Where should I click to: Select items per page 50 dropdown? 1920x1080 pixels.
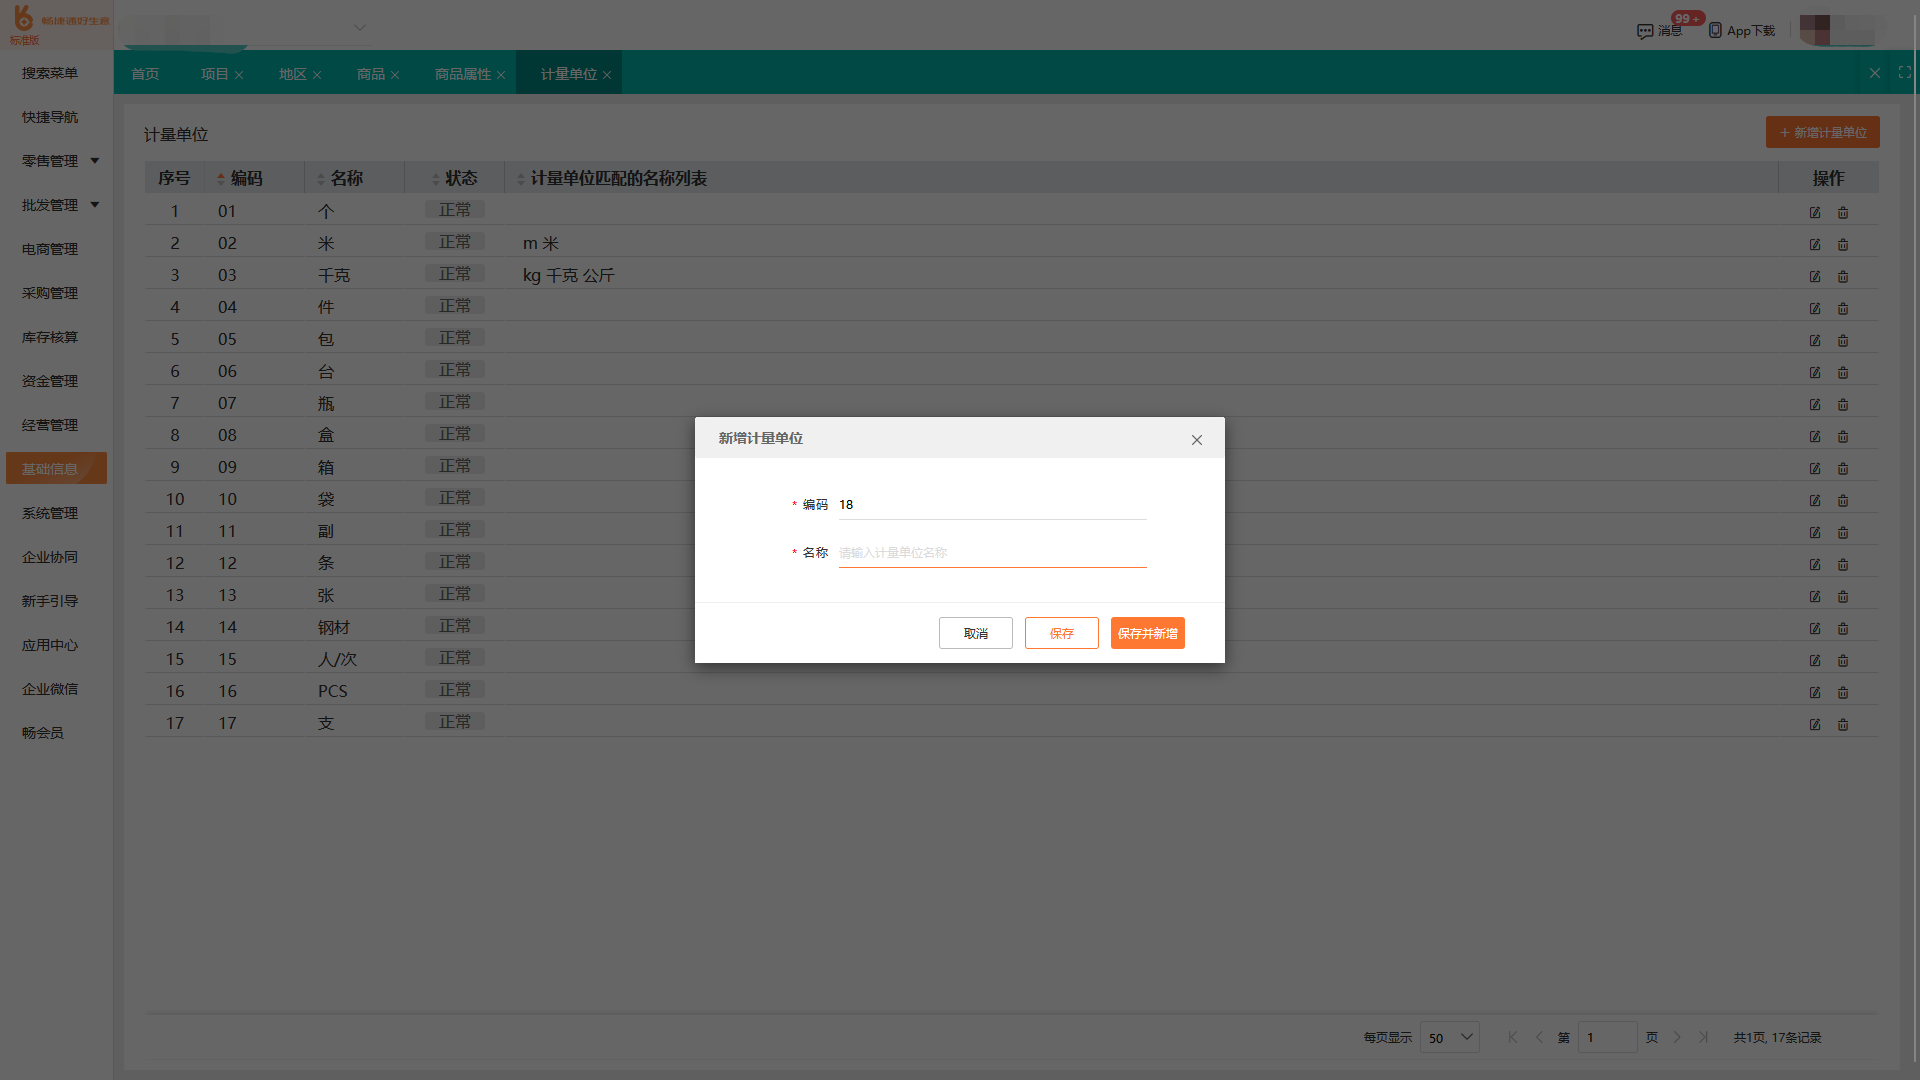1449,1038
